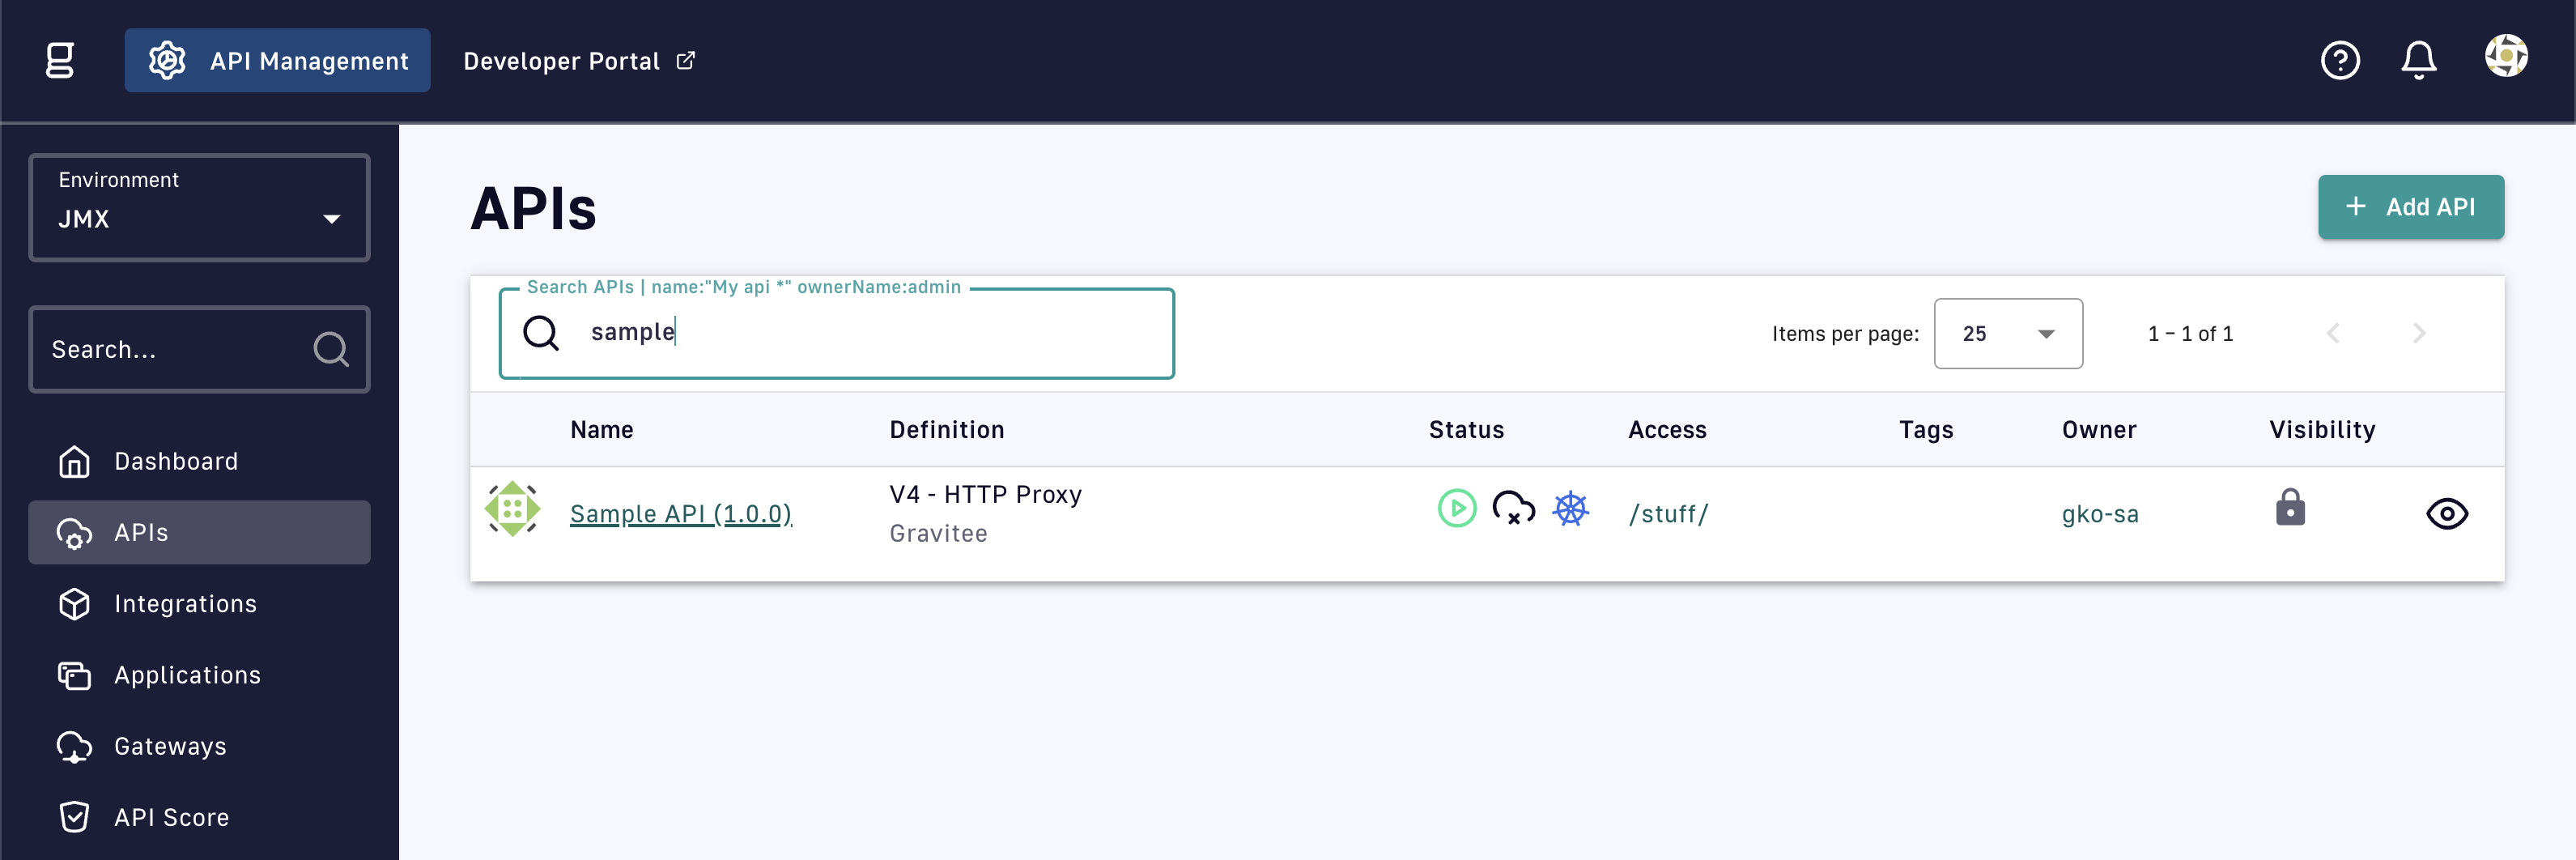
Task: Click the next page chevron
Action: coord(2419,333)
